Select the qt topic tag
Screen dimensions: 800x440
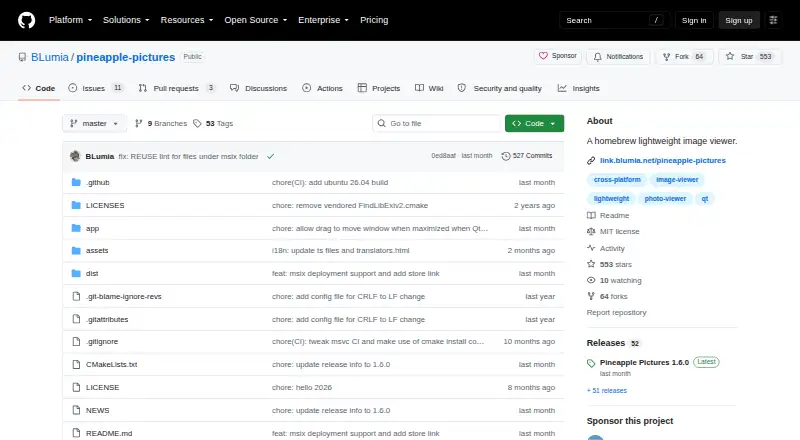pos(705,199)
